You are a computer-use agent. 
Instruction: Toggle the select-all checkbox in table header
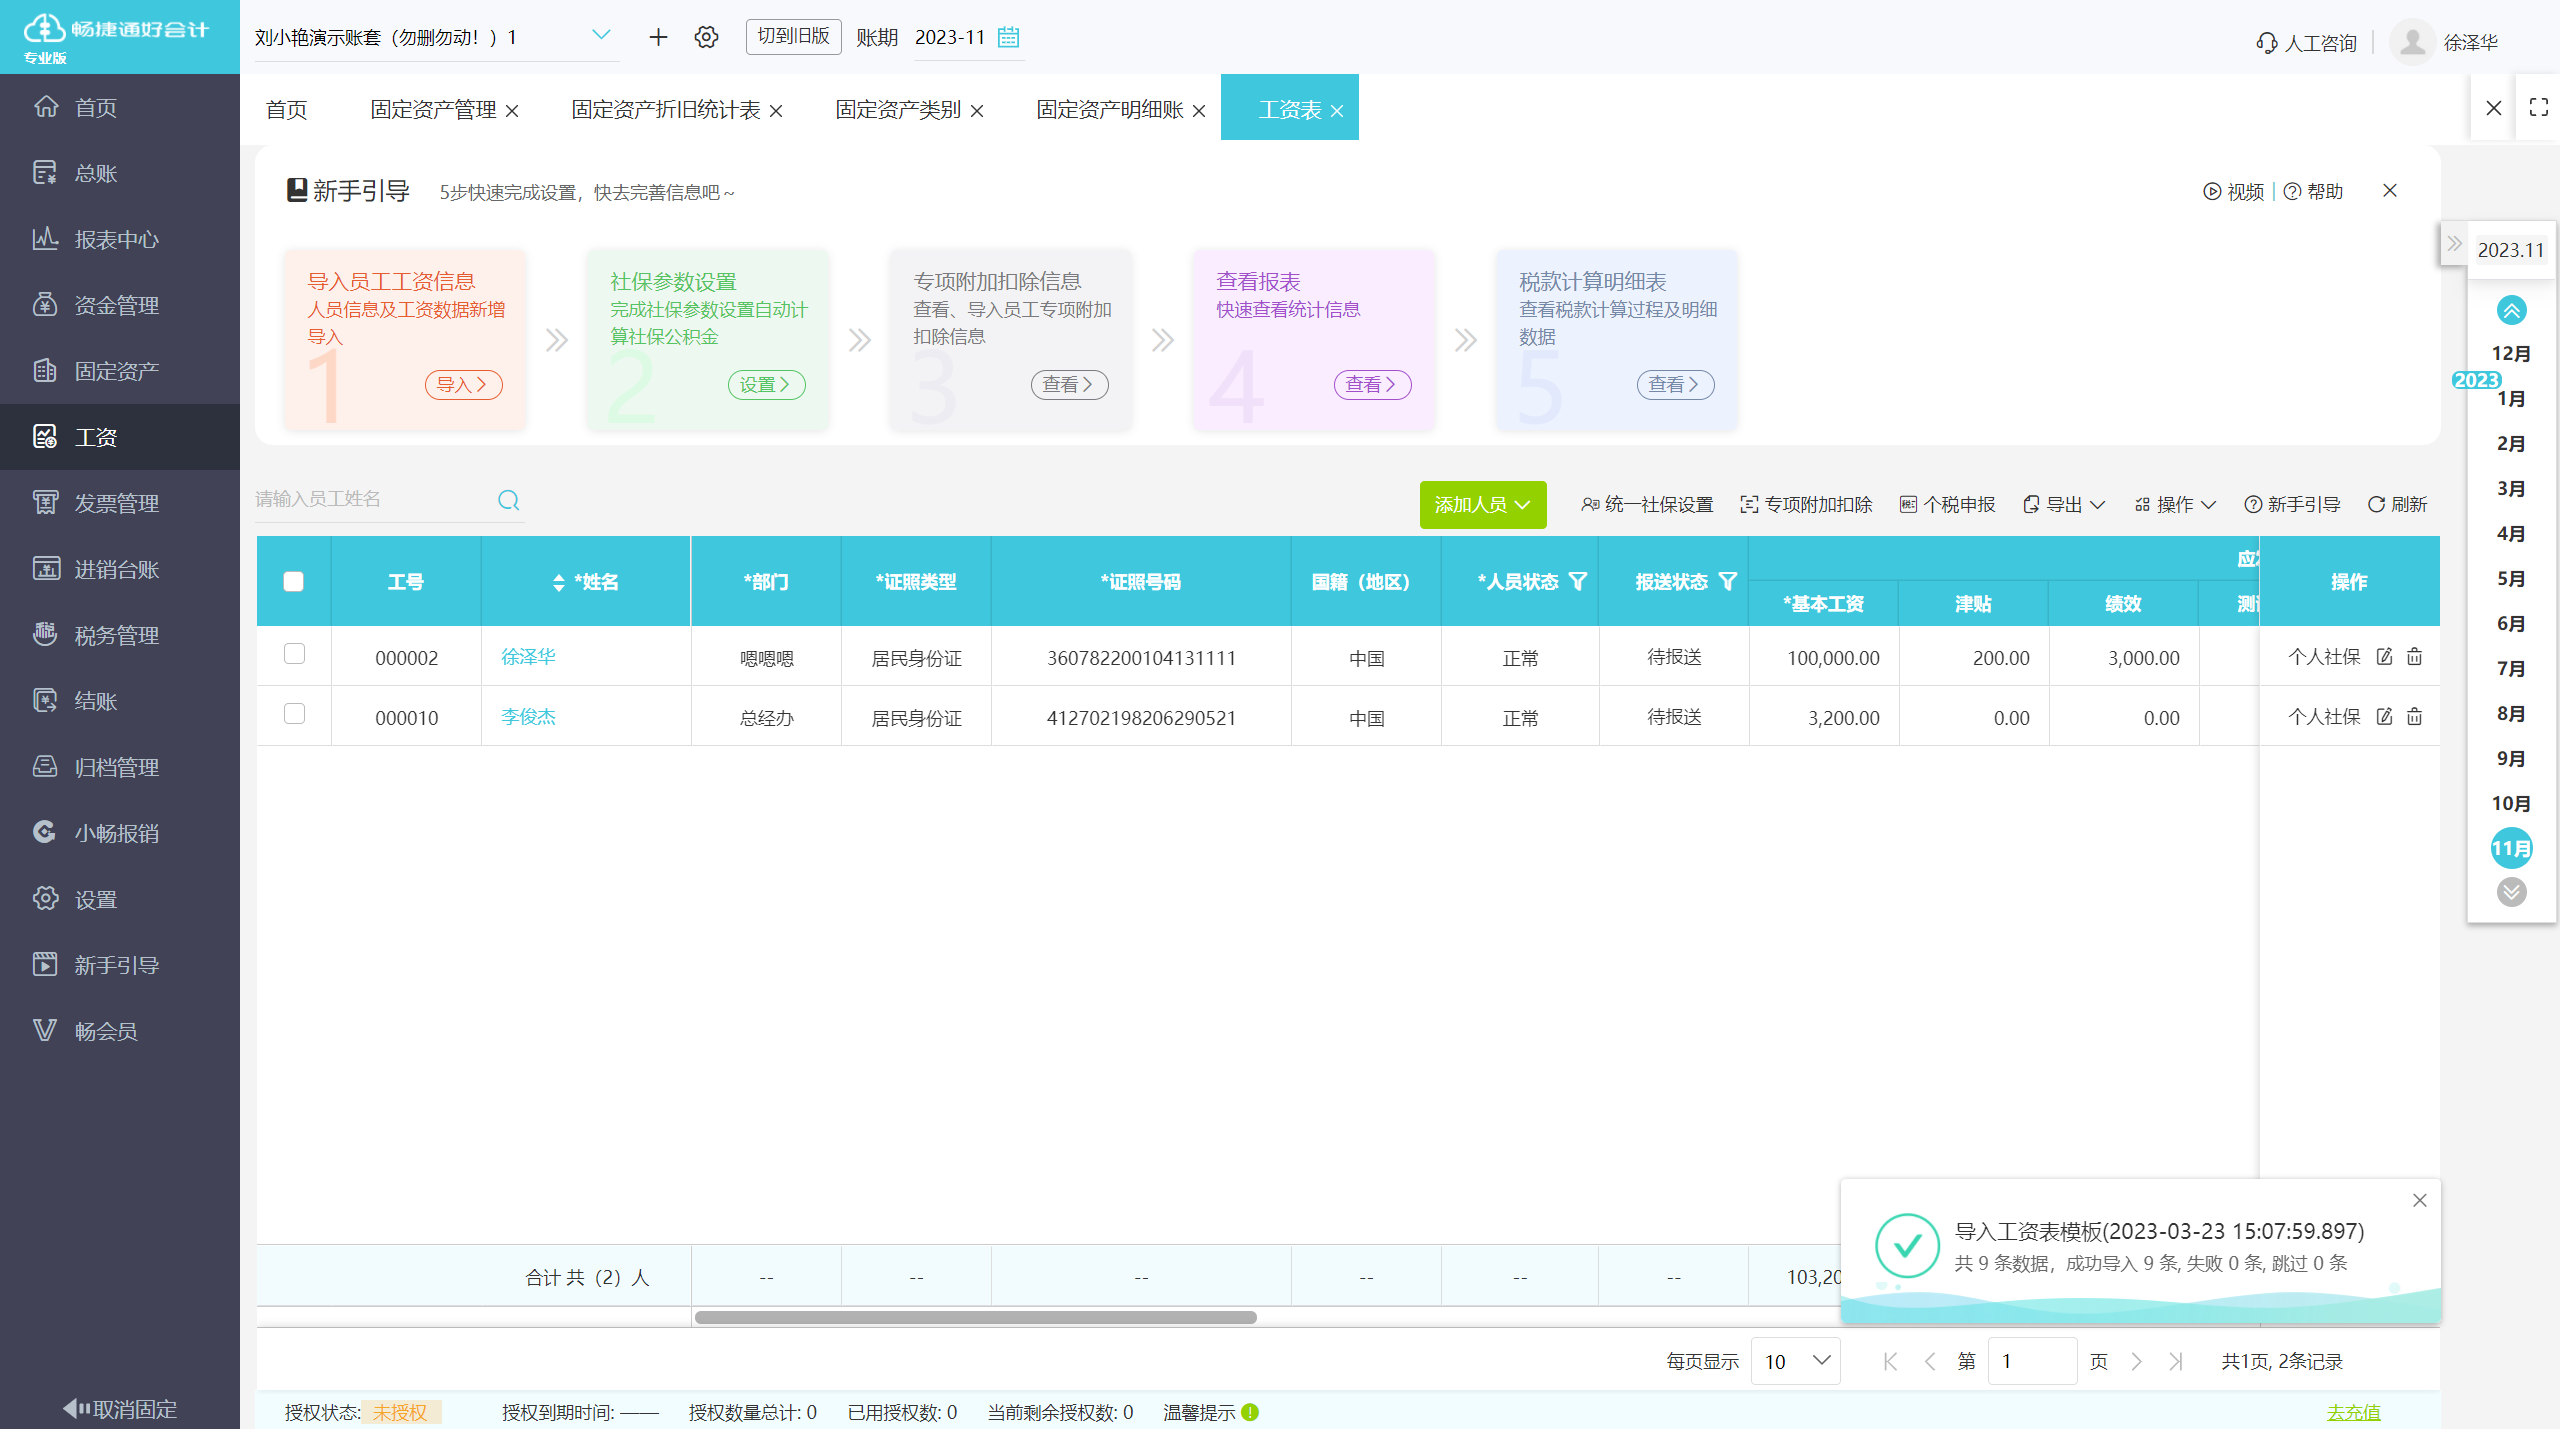(294, 580)
